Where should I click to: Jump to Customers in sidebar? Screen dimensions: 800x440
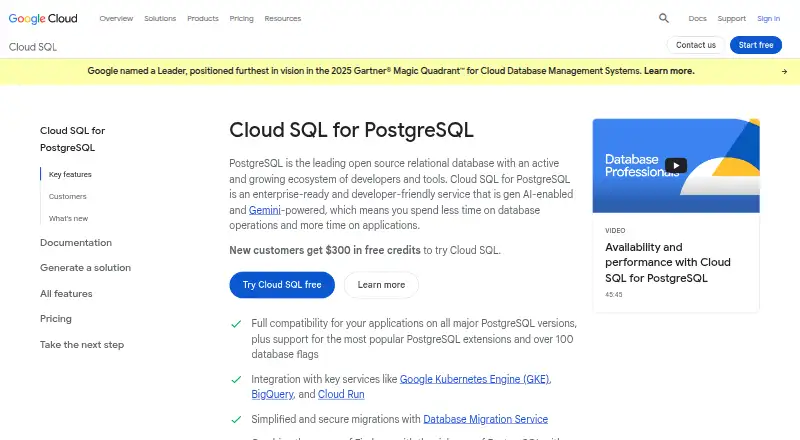pos(67,196)
